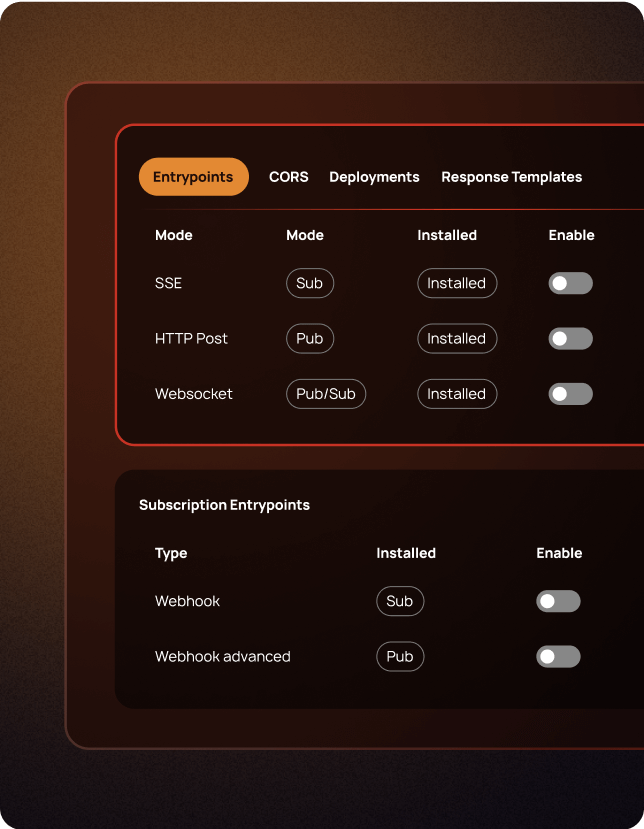The height and width of the screenshot is (829, 644).
Task: Click the Pub badge for HTTP Post
Action: point(309,338)
